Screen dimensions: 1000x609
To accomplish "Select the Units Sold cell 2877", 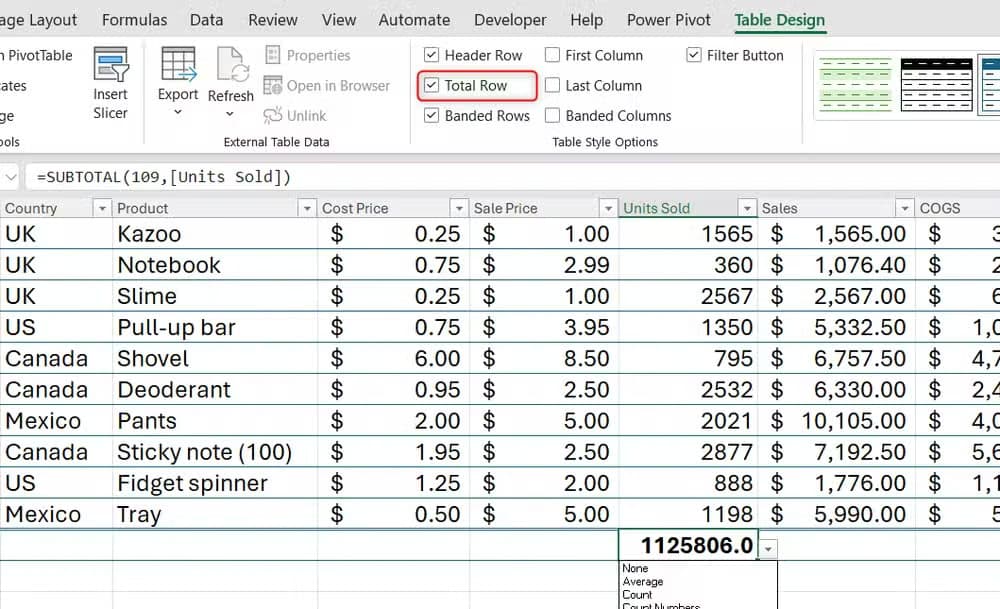I will click(688, 452).
